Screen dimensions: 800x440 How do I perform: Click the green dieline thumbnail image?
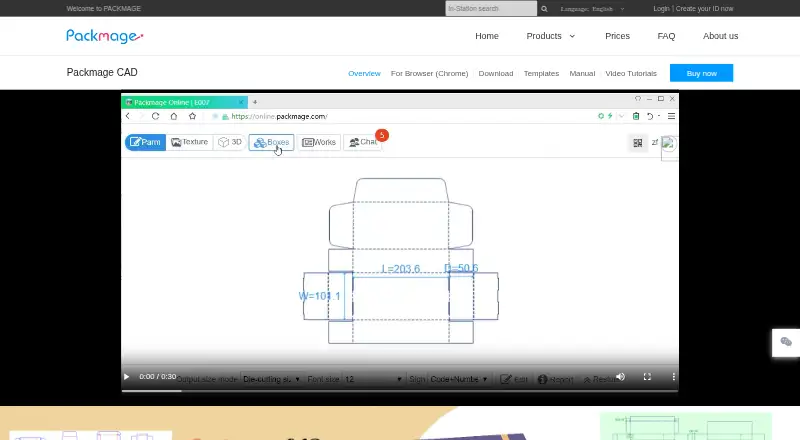pyautogui.click(x=685, y=427)
